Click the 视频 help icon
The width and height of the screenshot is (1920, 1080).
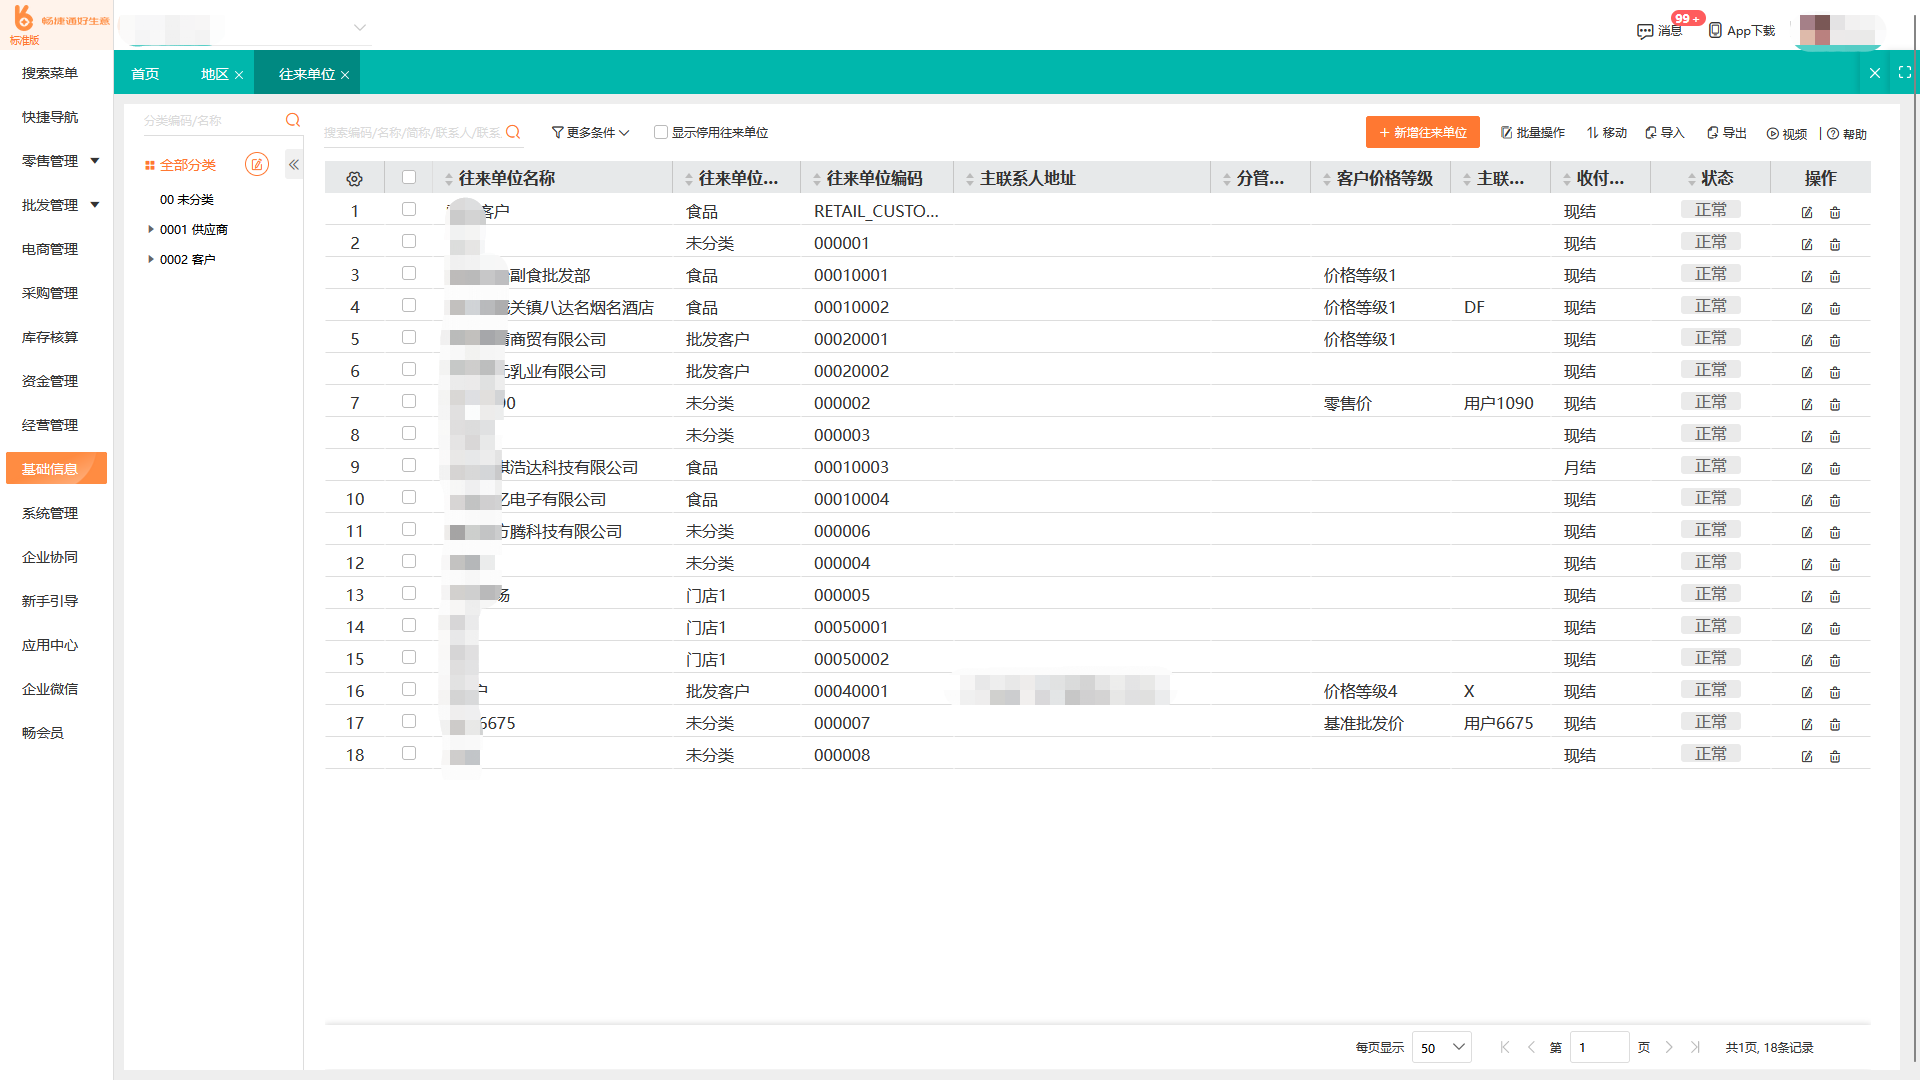pyautogui.click(x=1787, y=131)
